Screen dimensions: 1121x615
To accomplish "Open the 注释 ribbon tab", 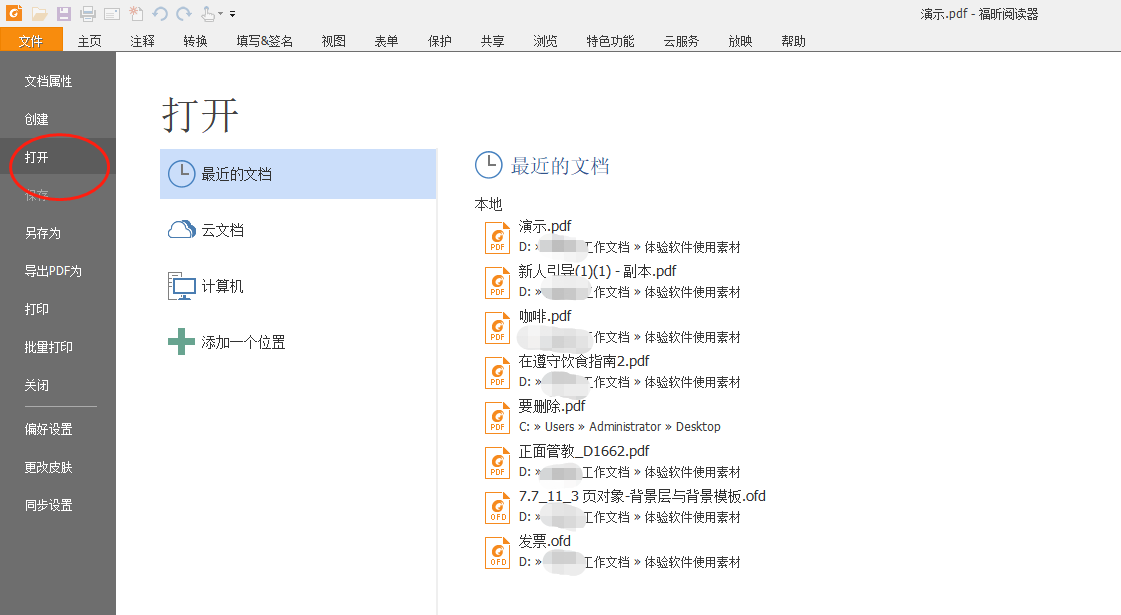I will click(x=143, y=41).
